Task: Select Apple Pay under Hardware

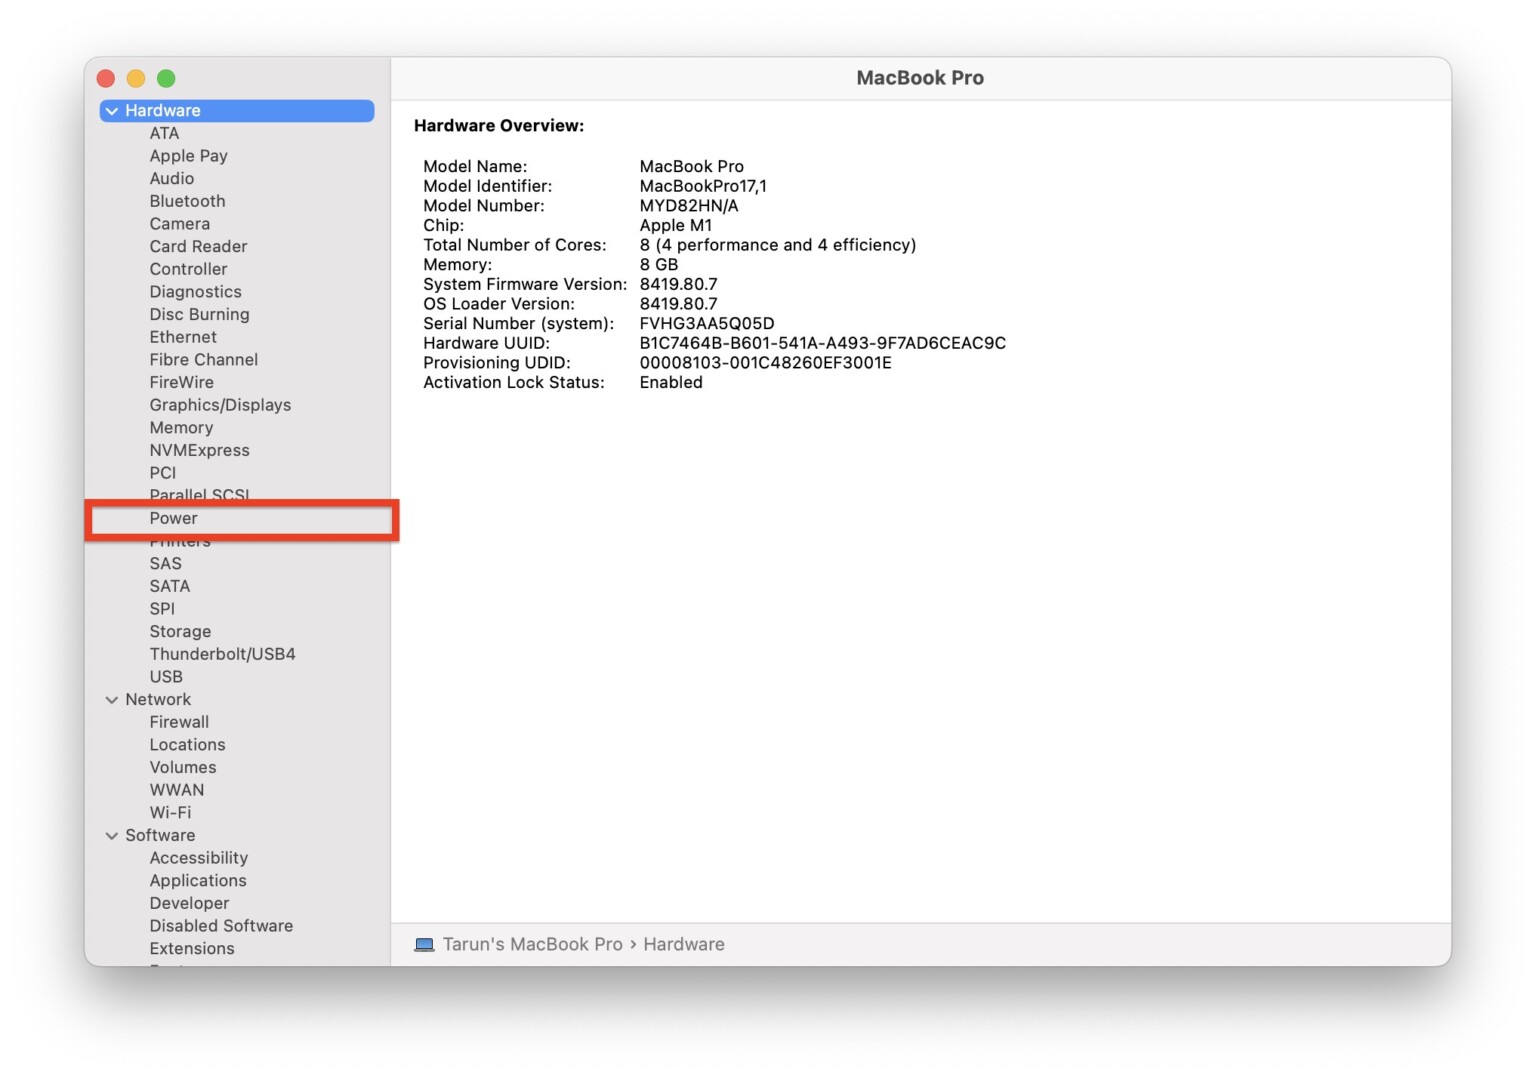Action: point(188,155)
